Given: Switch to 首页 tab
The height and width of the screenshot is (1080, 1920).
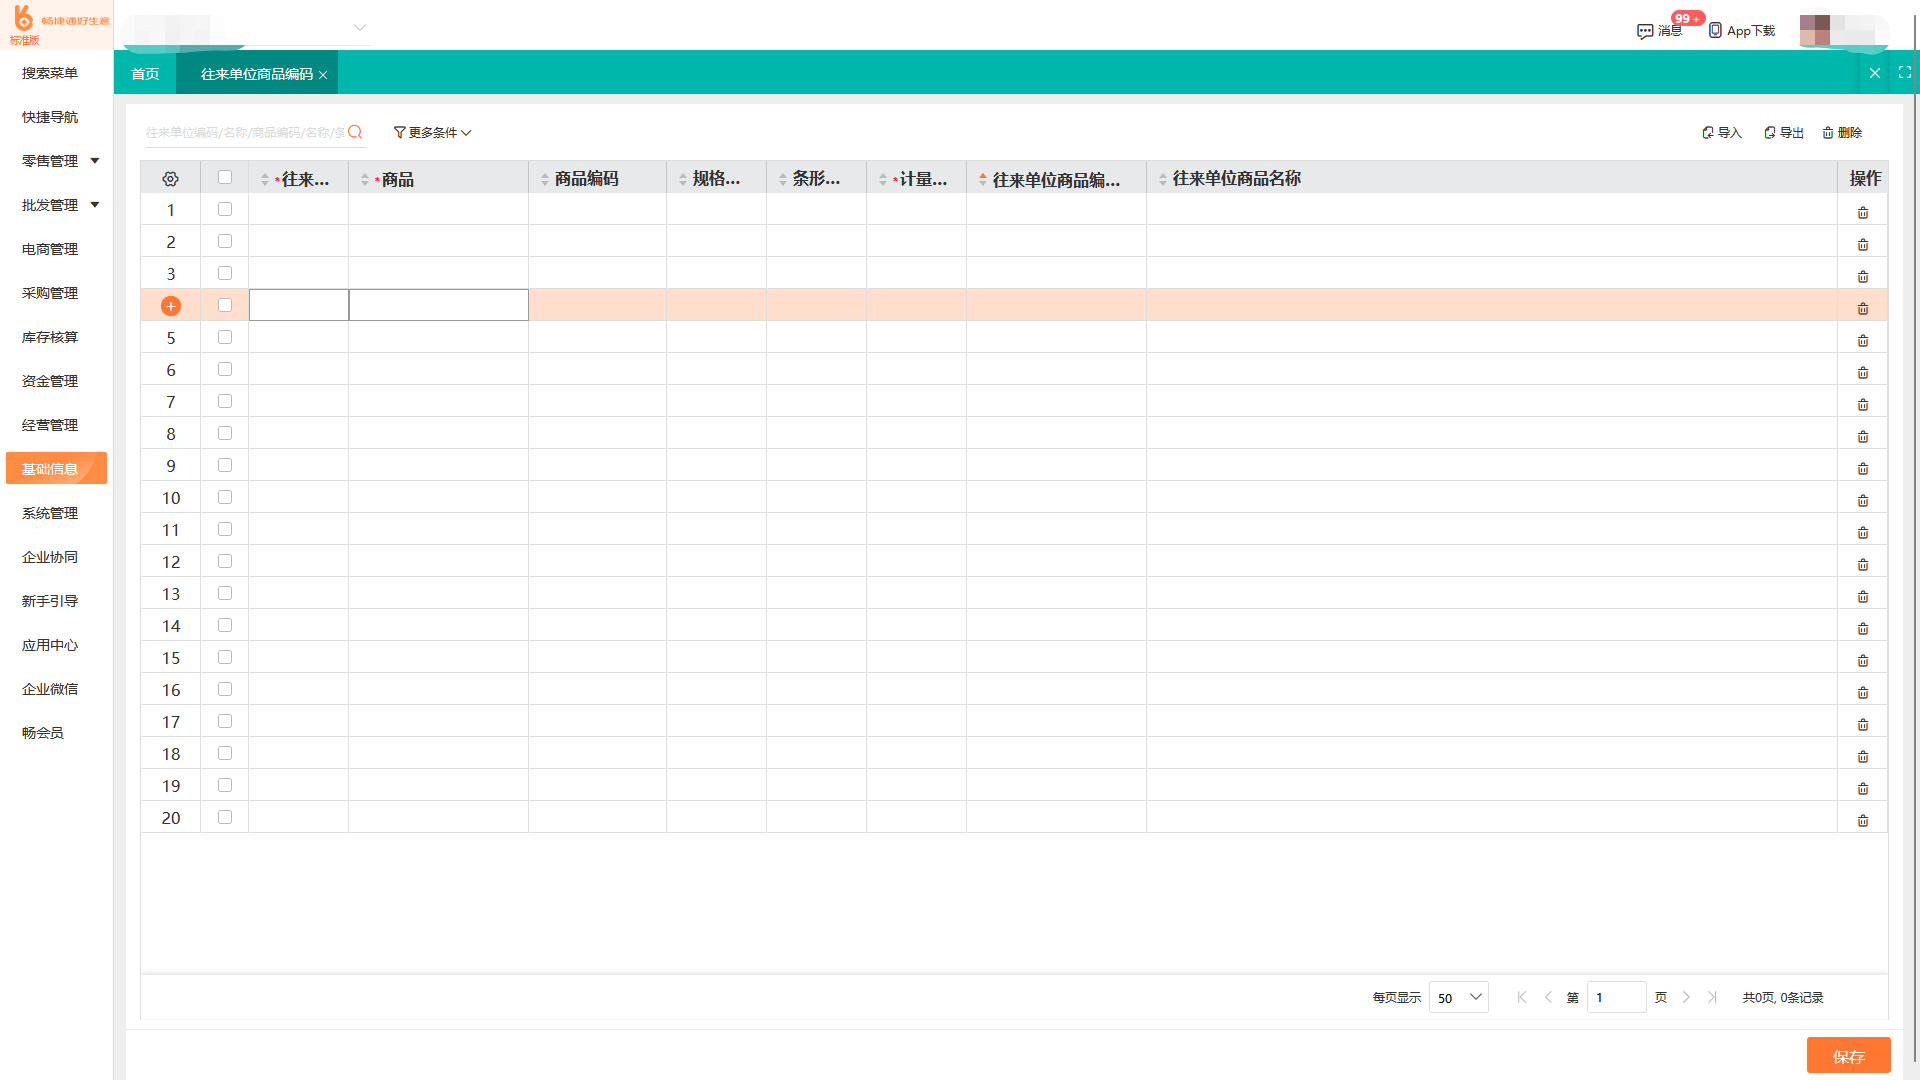Looking at the screenshot, I should click(x=145, y=73).
